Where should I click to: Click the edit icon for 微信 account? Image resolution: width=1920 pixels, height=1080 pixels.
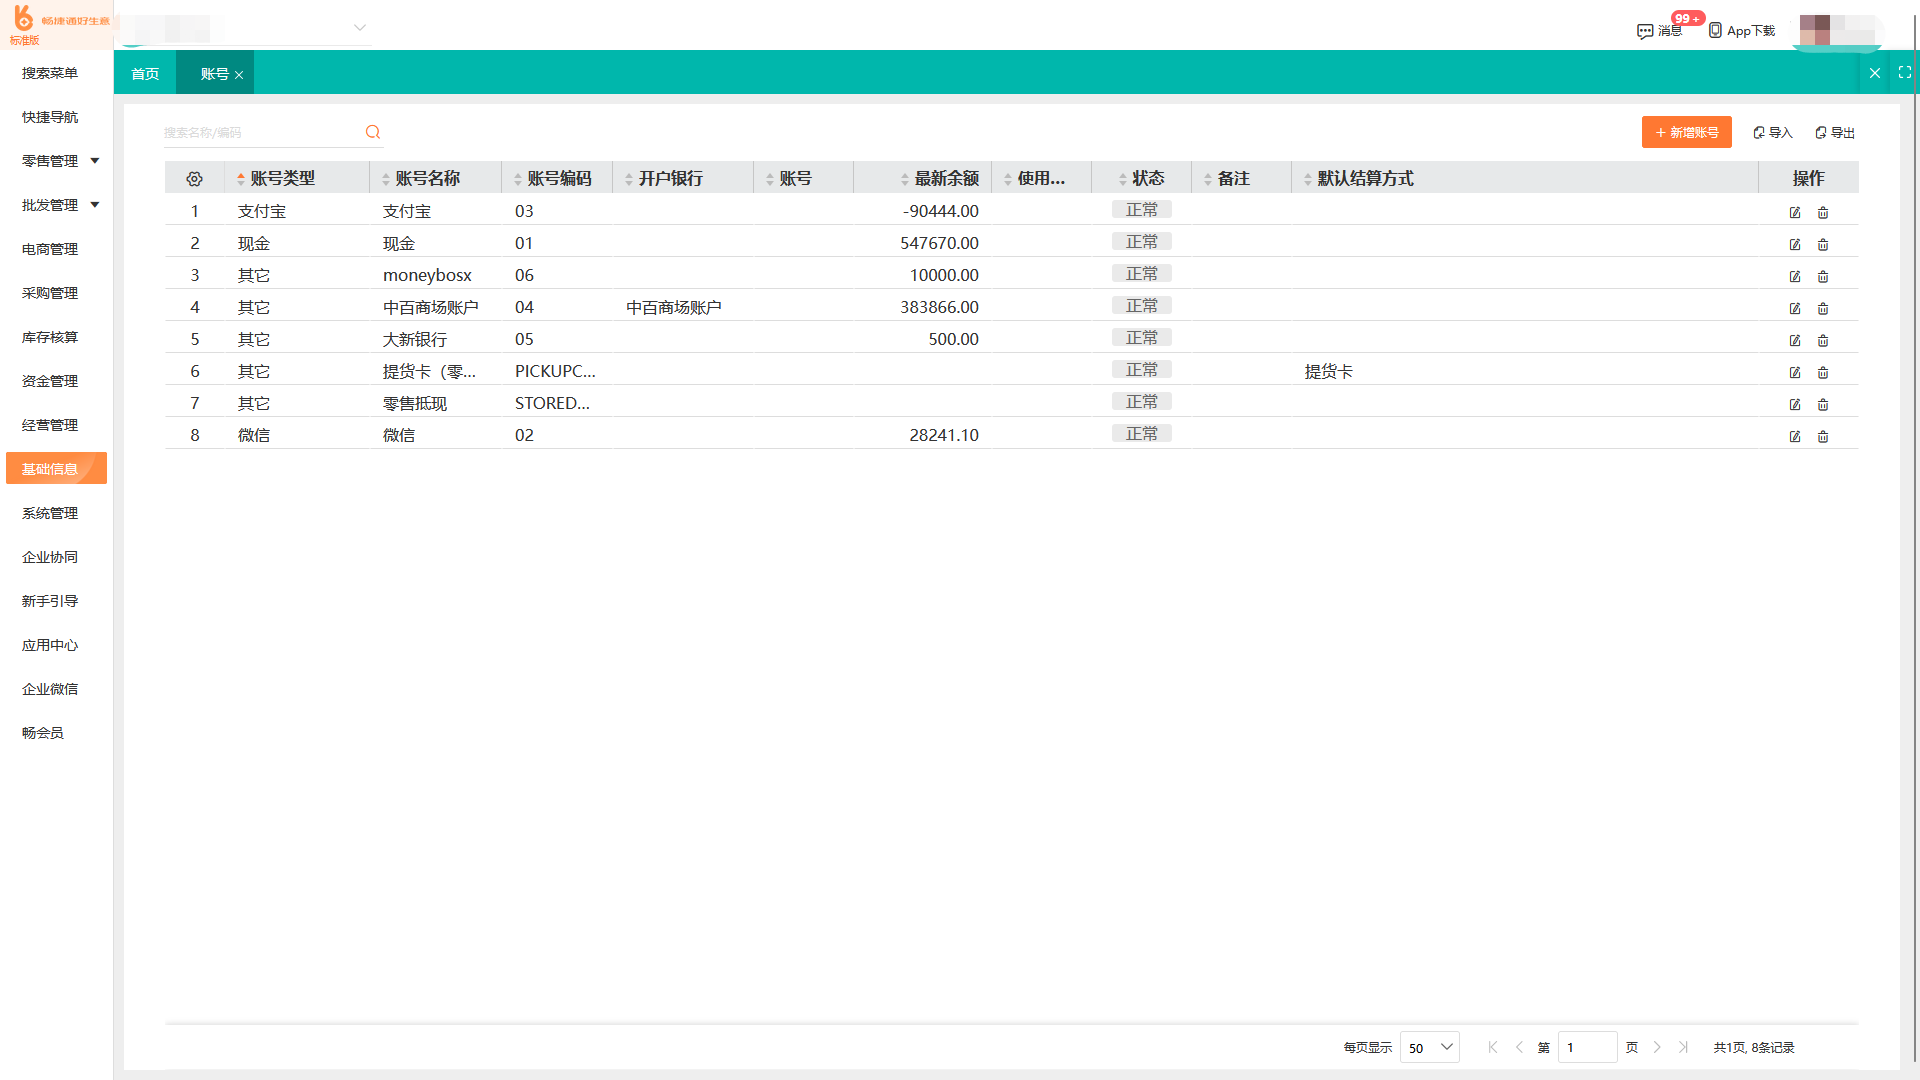click(x=1795, y=433)
